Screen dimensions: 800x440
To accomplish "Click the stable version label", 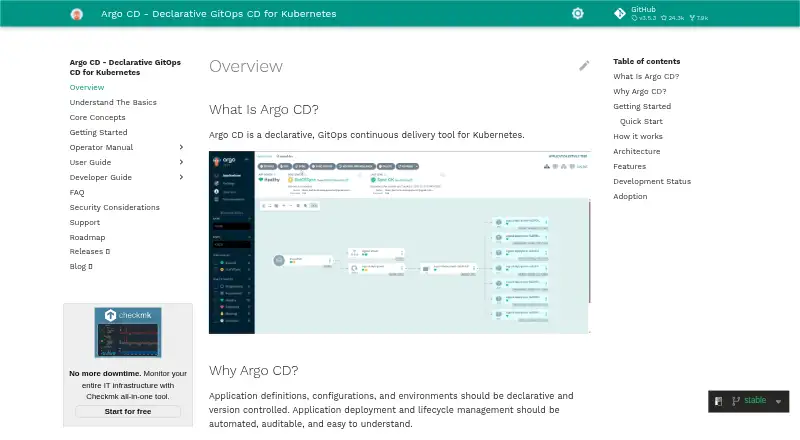I will (755, 400).
